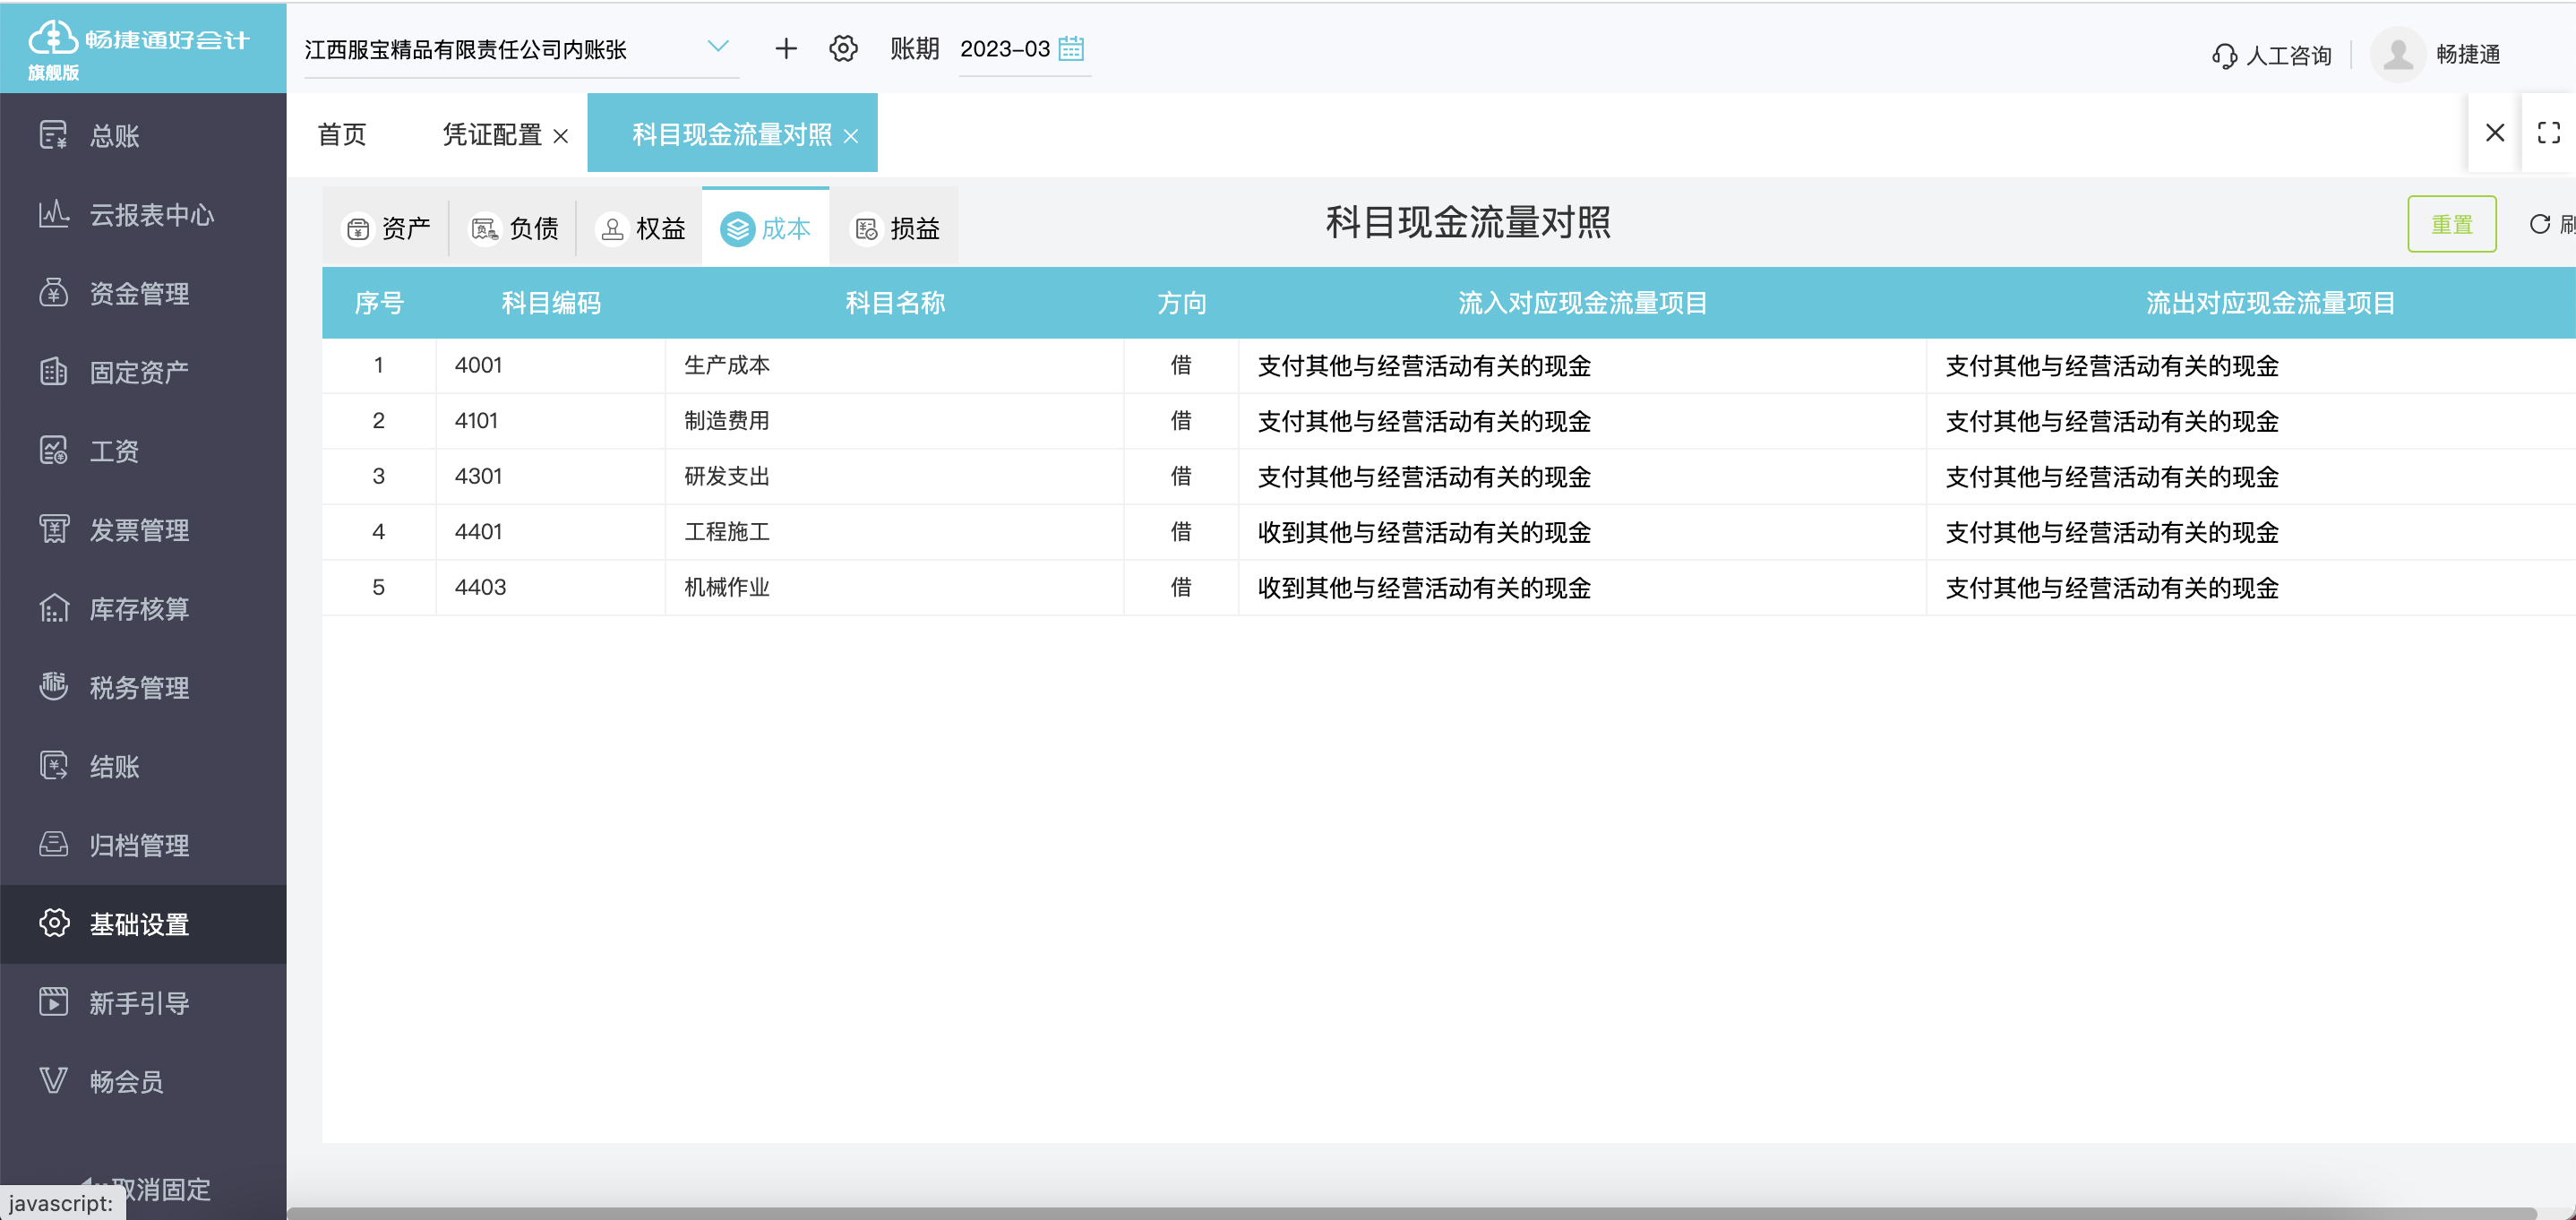Click the 成本 (Cost) tab icon
The width and height of the screenshot is (2576, 1220).
click(x=738, y=228)
